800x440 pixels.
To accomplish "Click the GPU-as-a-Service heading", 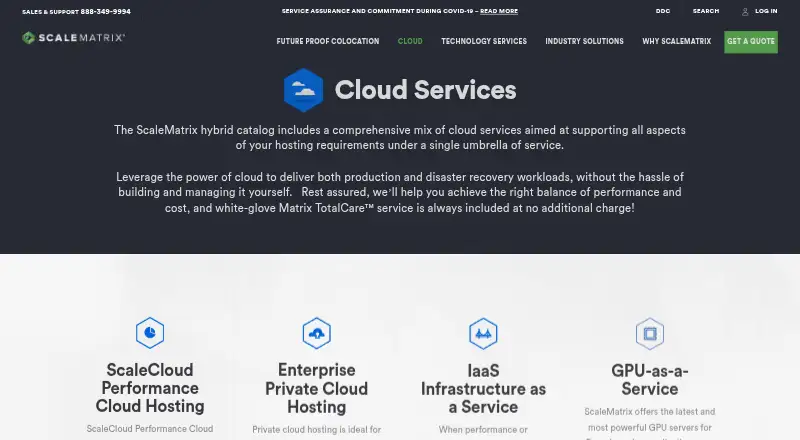I will coord(650,380).
